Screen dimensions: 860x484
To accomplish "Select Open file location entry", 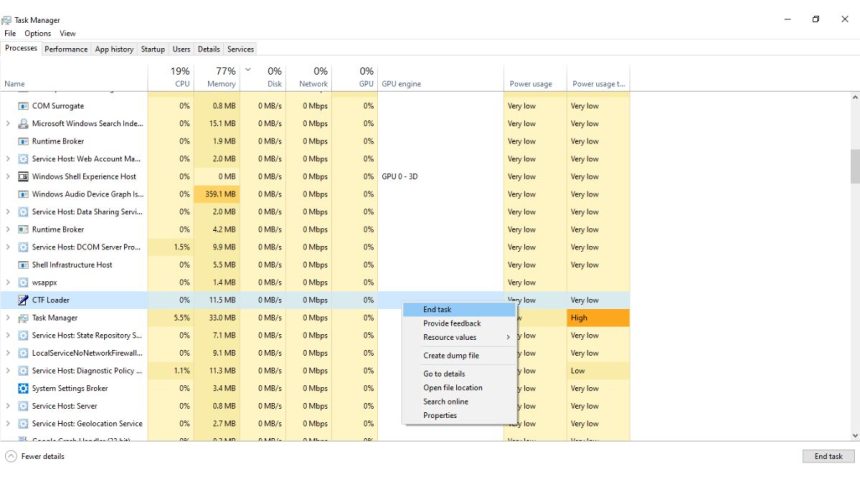I will (460, 387).
